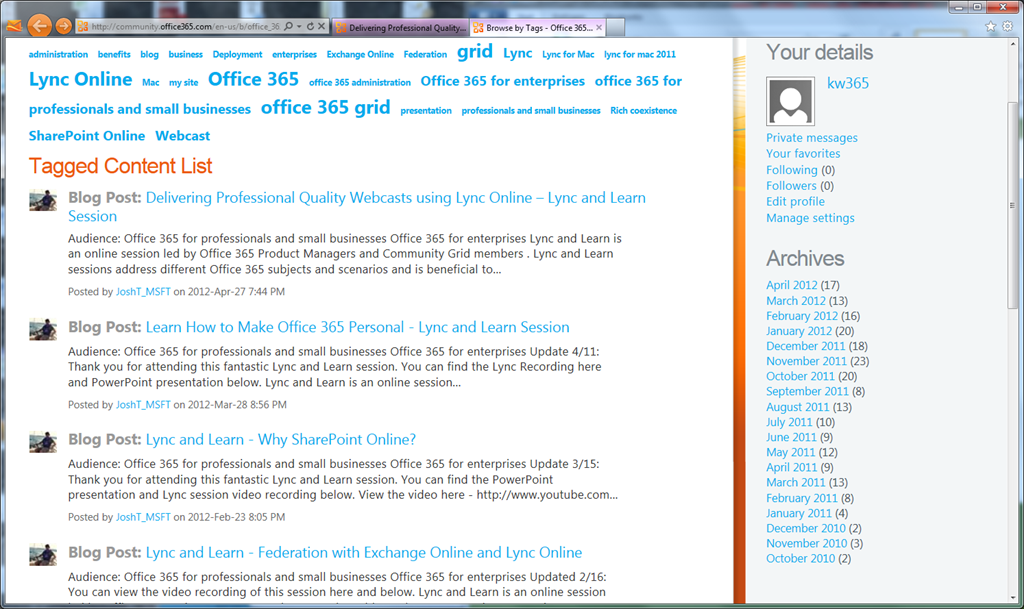Open the April 2012 archive link
Image resolution: width=1024 pixels, height=609 pixels.
tap(791, 285)
